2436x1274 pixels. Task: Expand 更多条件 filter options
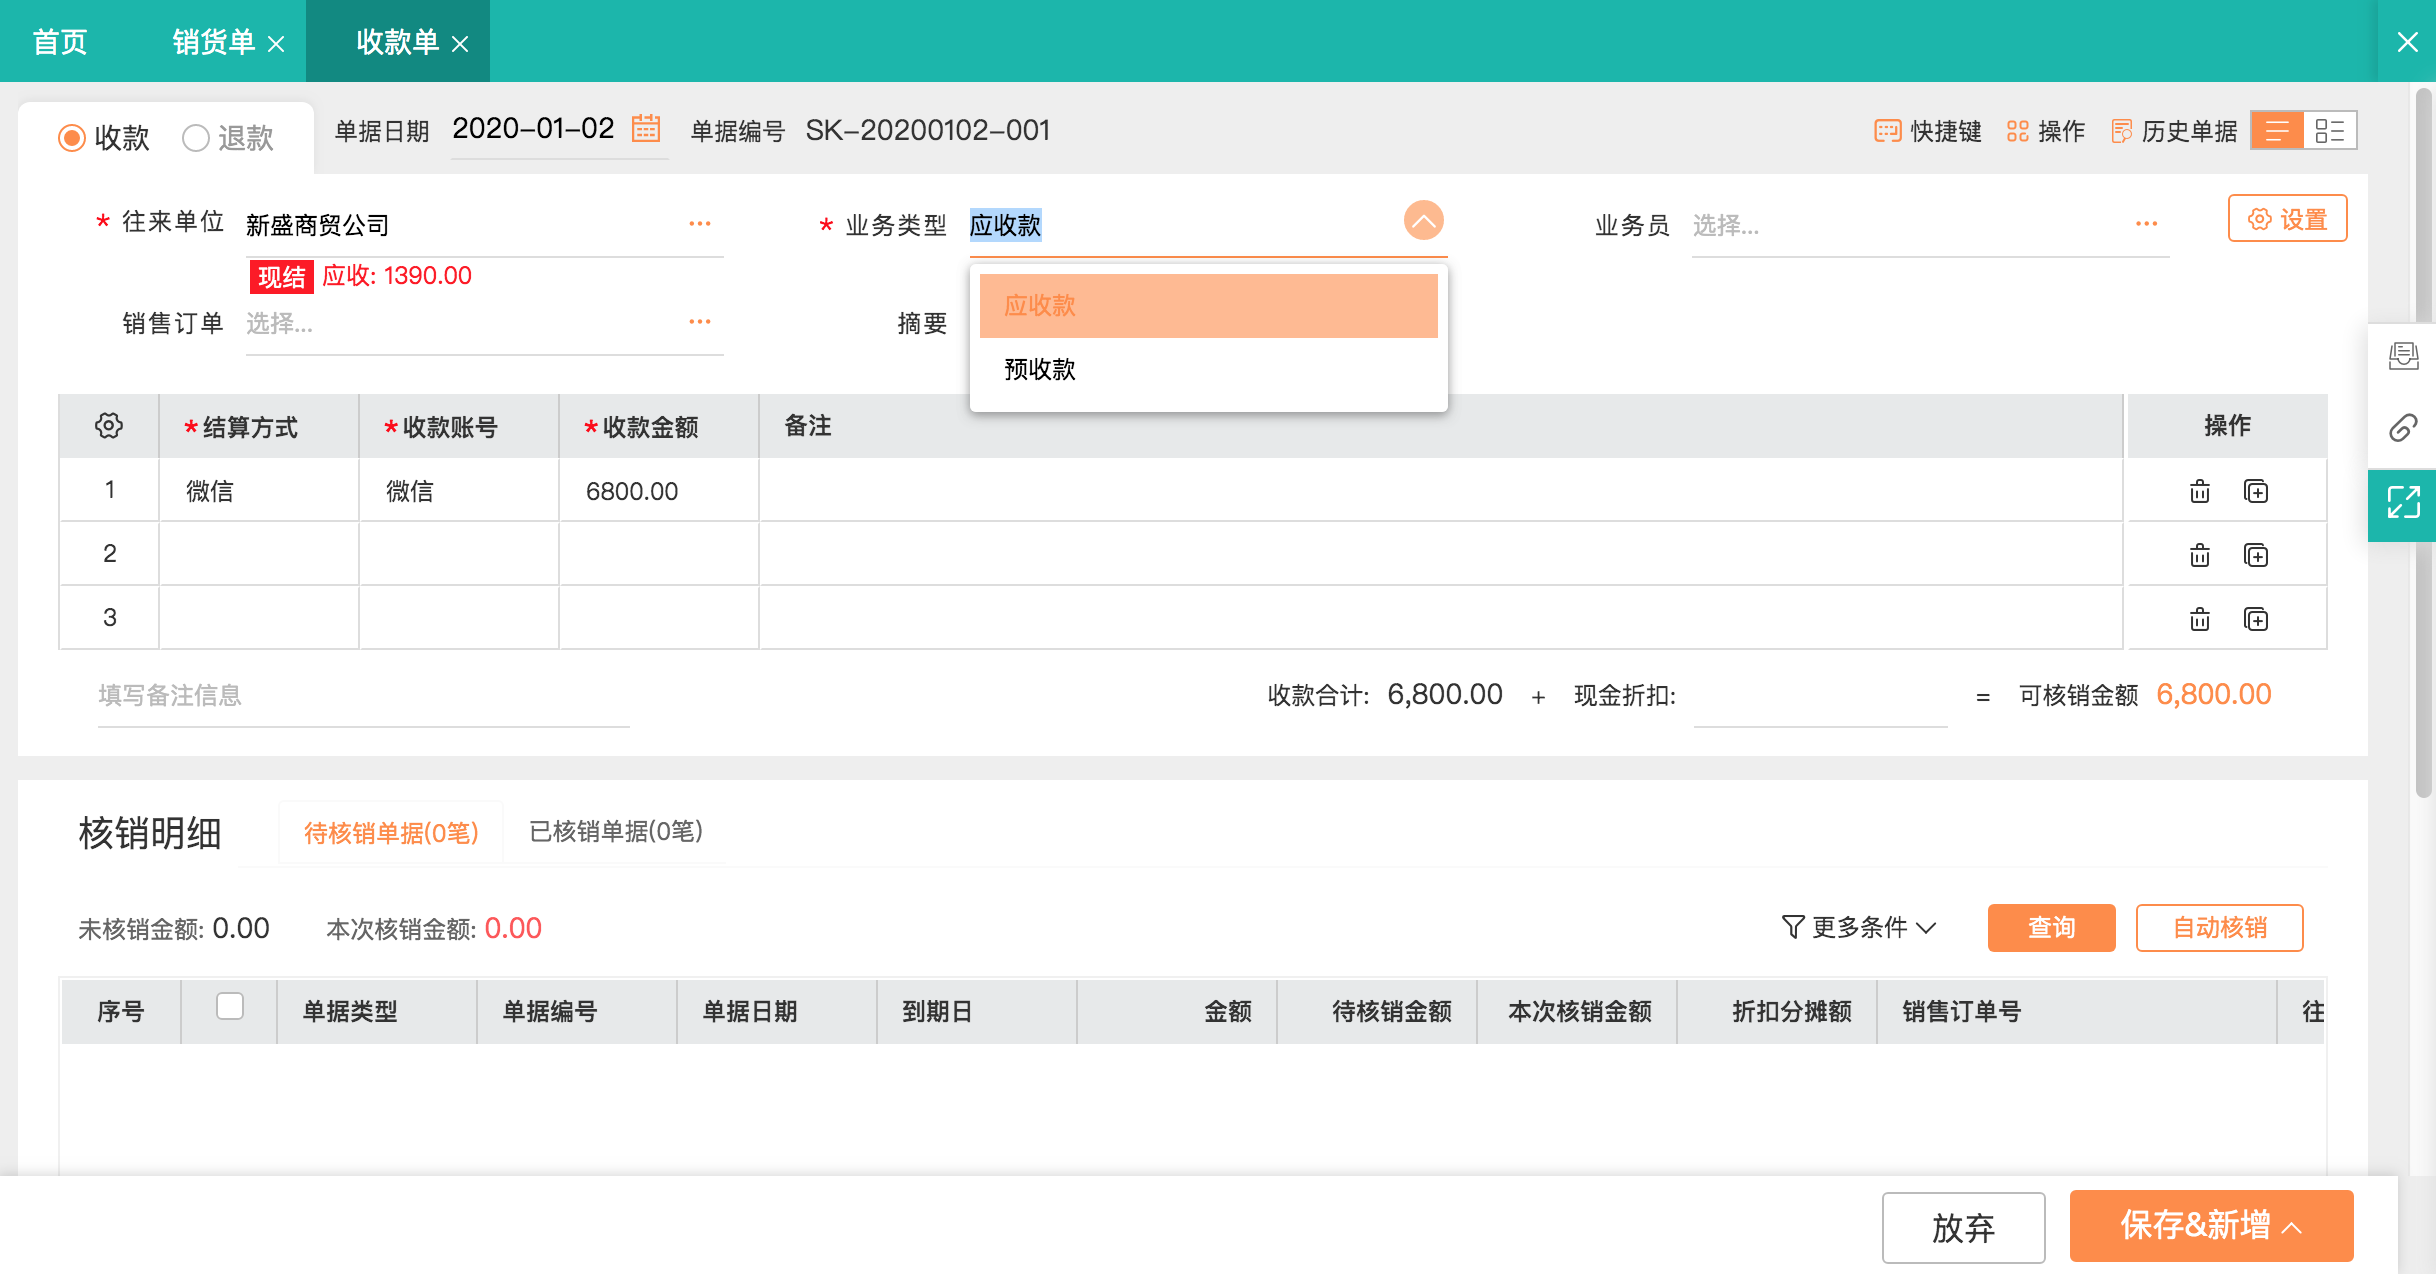tap(1861, 928)
